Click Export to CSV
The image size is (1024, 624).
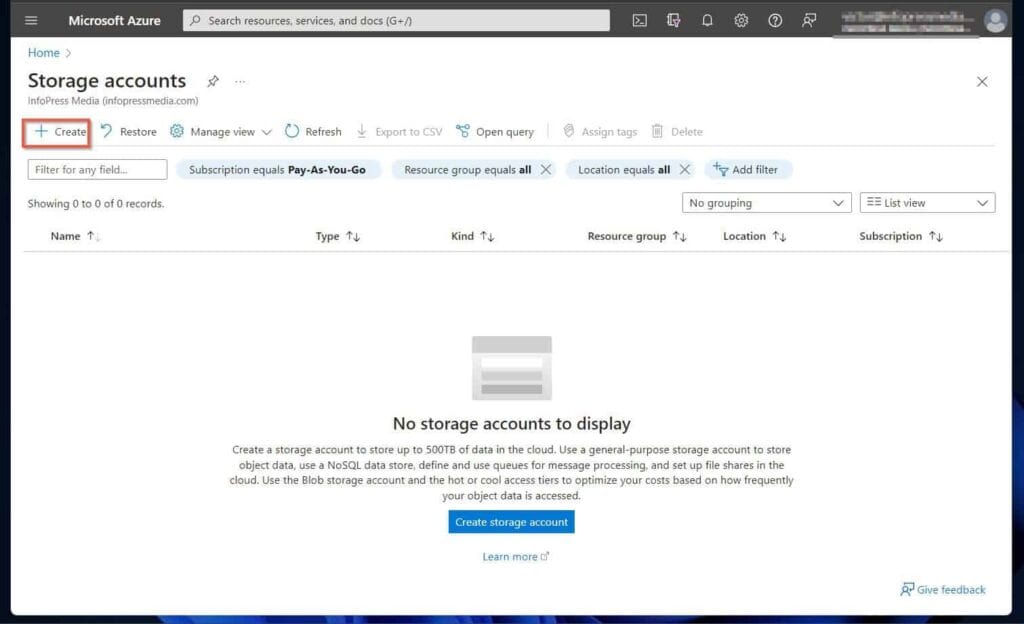tap(399, 132)
